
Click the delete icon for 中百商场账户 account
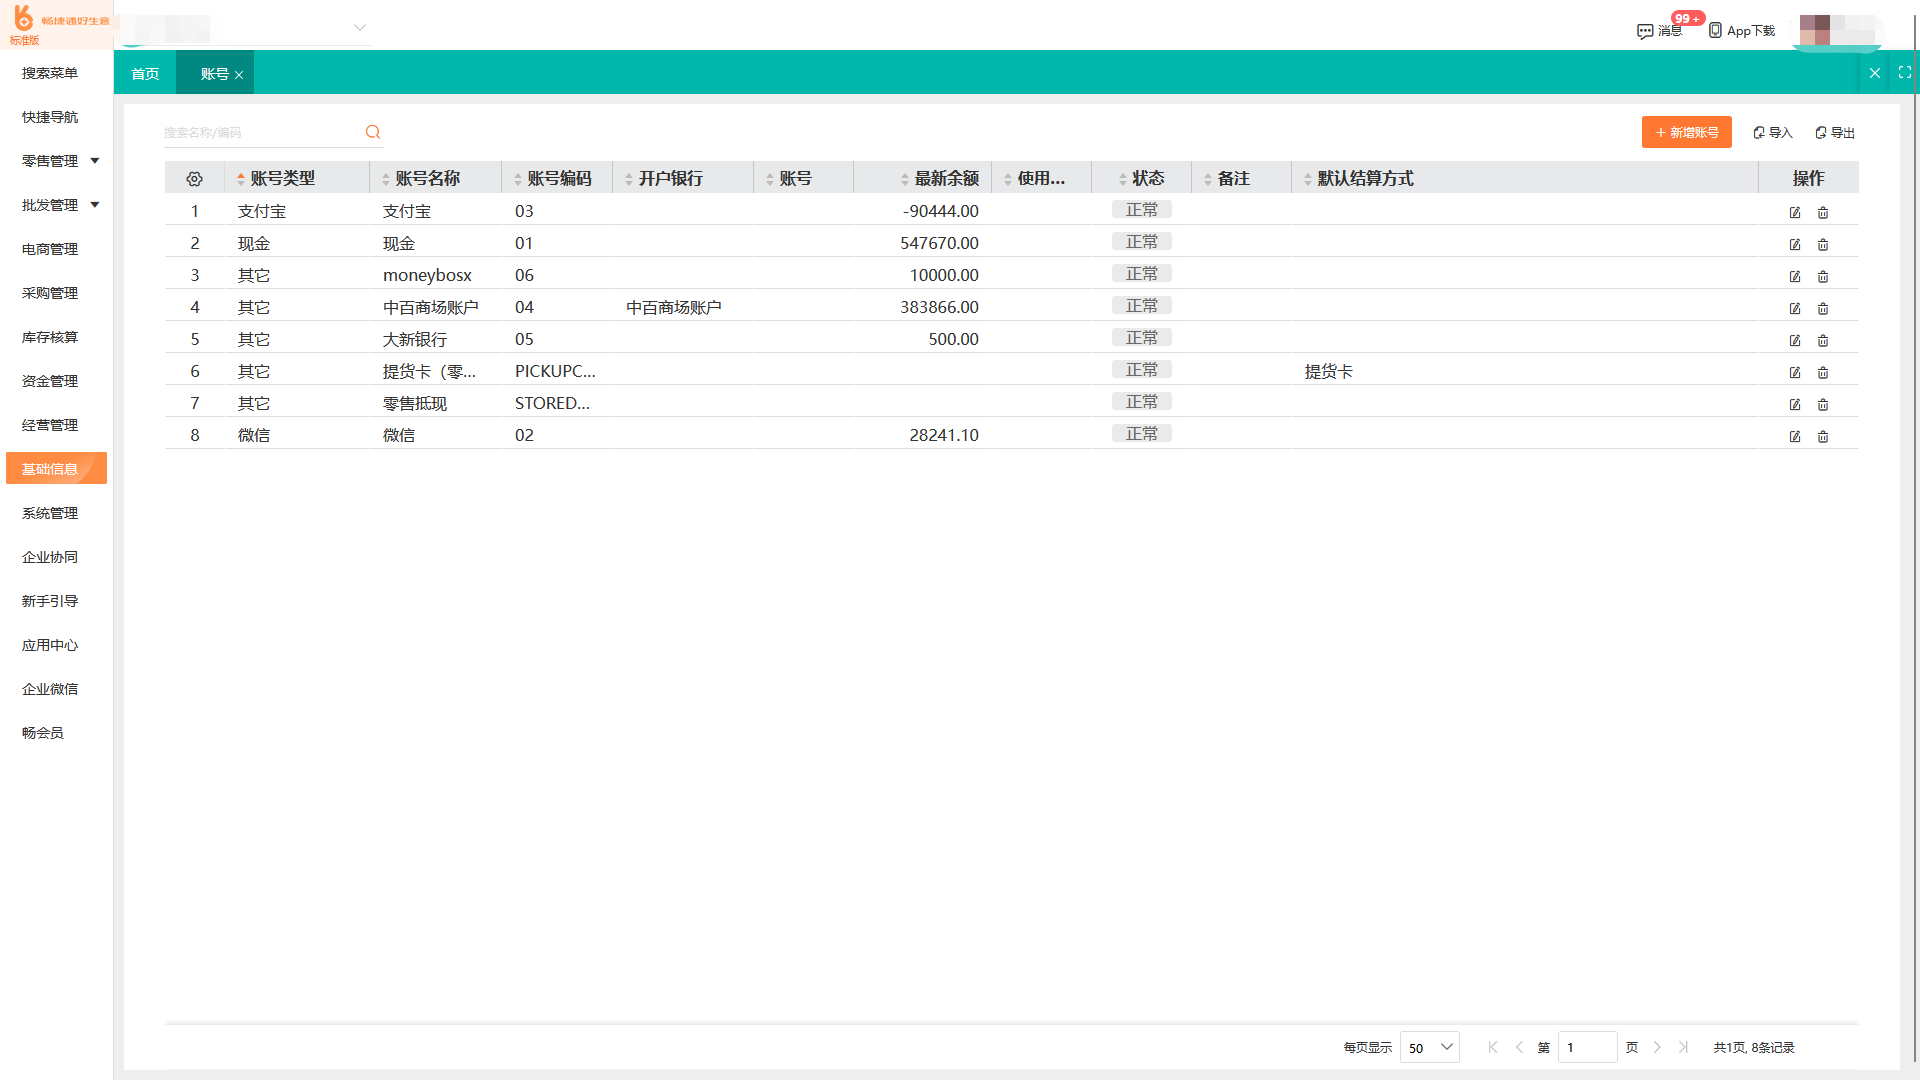click(1822, 306)
